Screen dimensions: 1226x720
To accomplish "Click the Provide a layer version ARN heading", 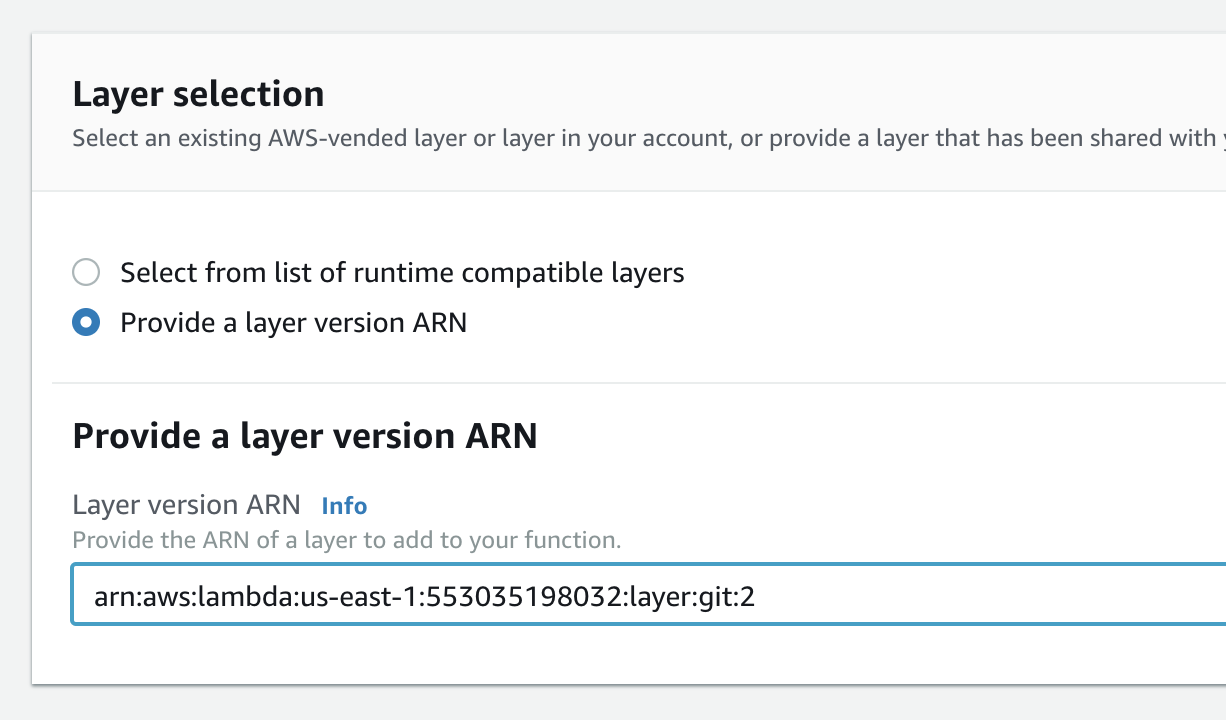I will coord(304,435).
